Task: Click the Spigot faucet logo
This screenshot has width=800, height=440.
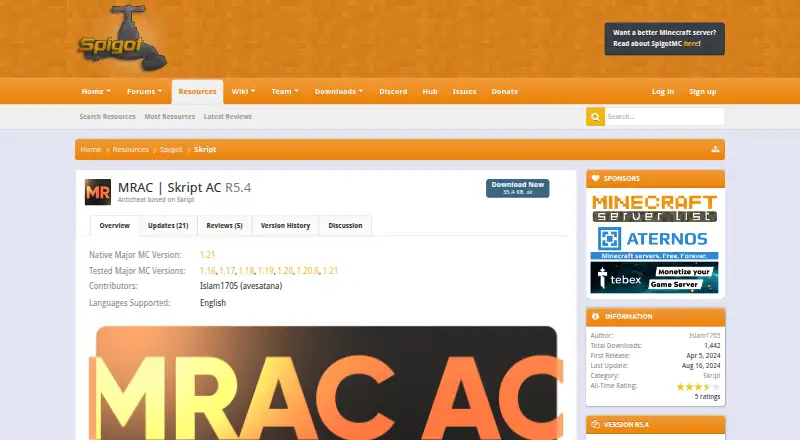Action: click(x=122, y=38)
